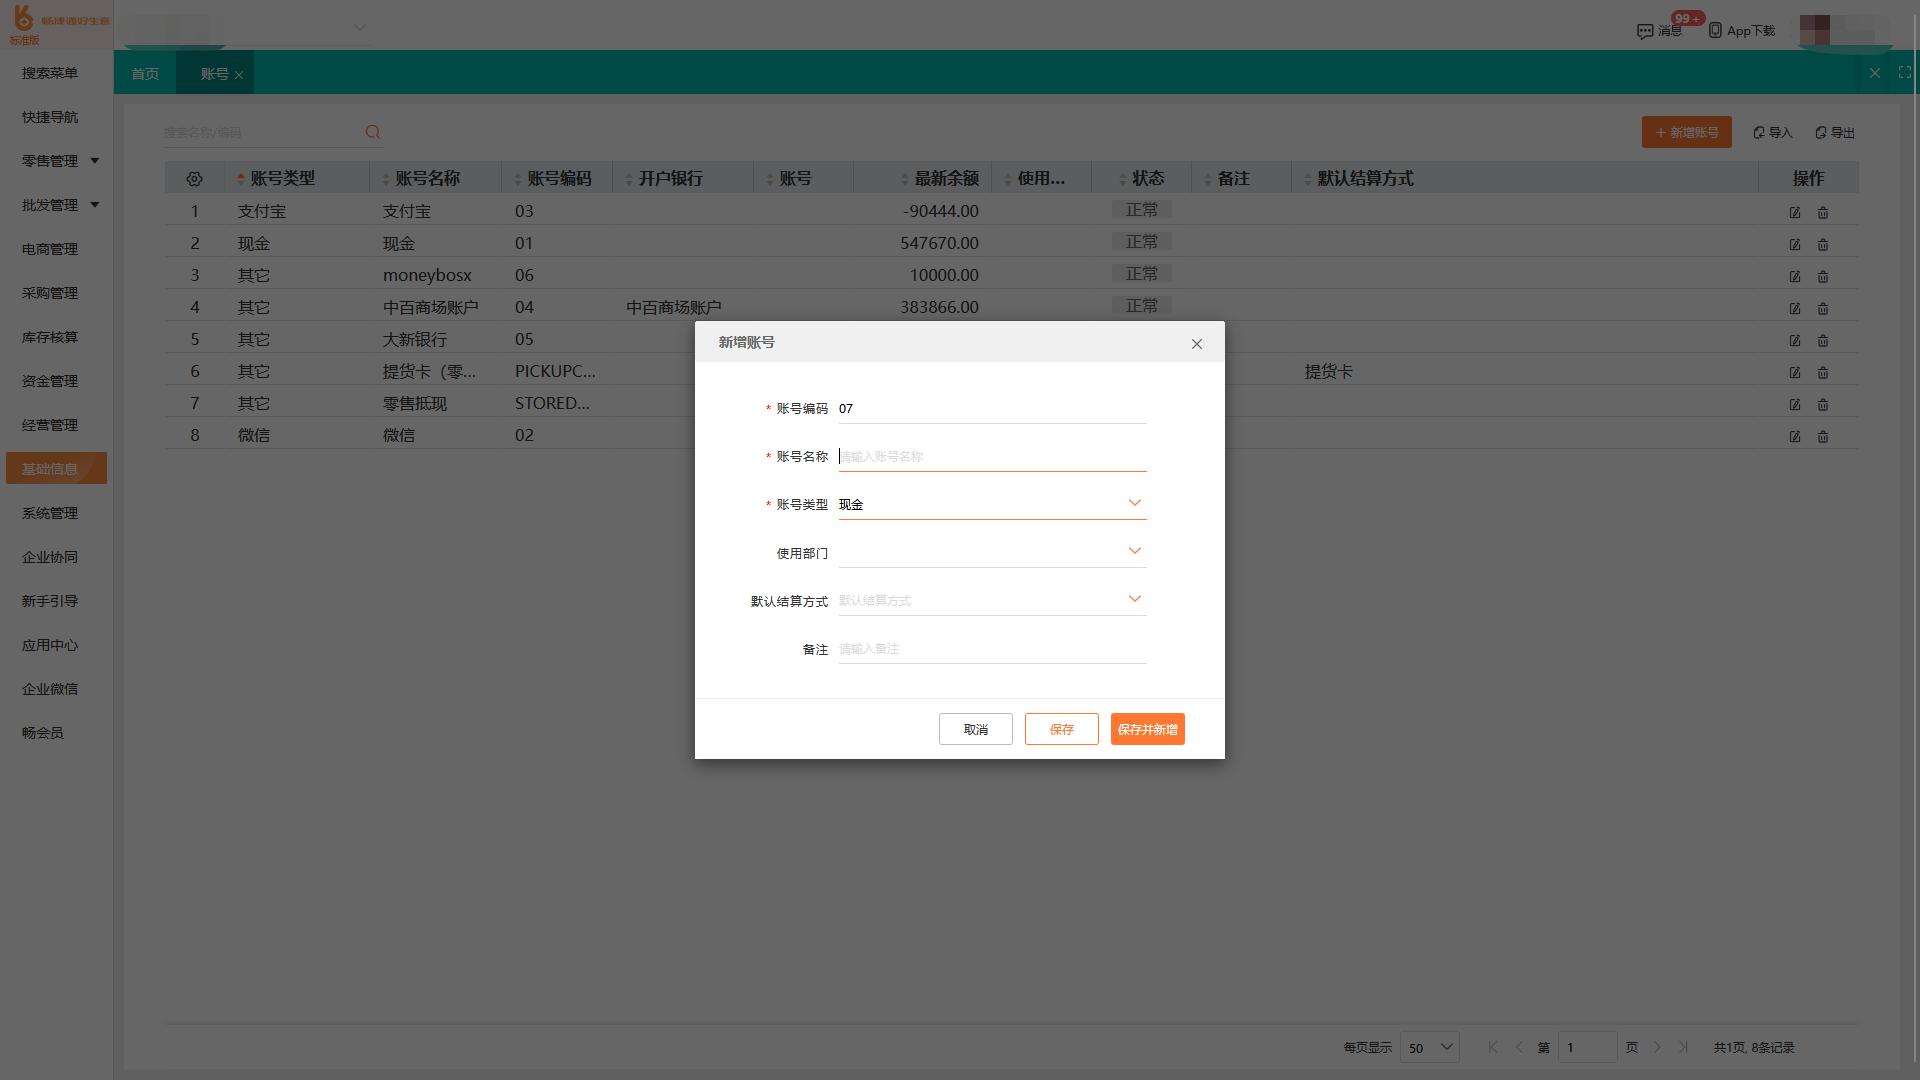Image resolution: width=1920 pixels, height=1080 pixels.
Task: Click the delete icon for 现金 account
Action: click(1824, 244)
